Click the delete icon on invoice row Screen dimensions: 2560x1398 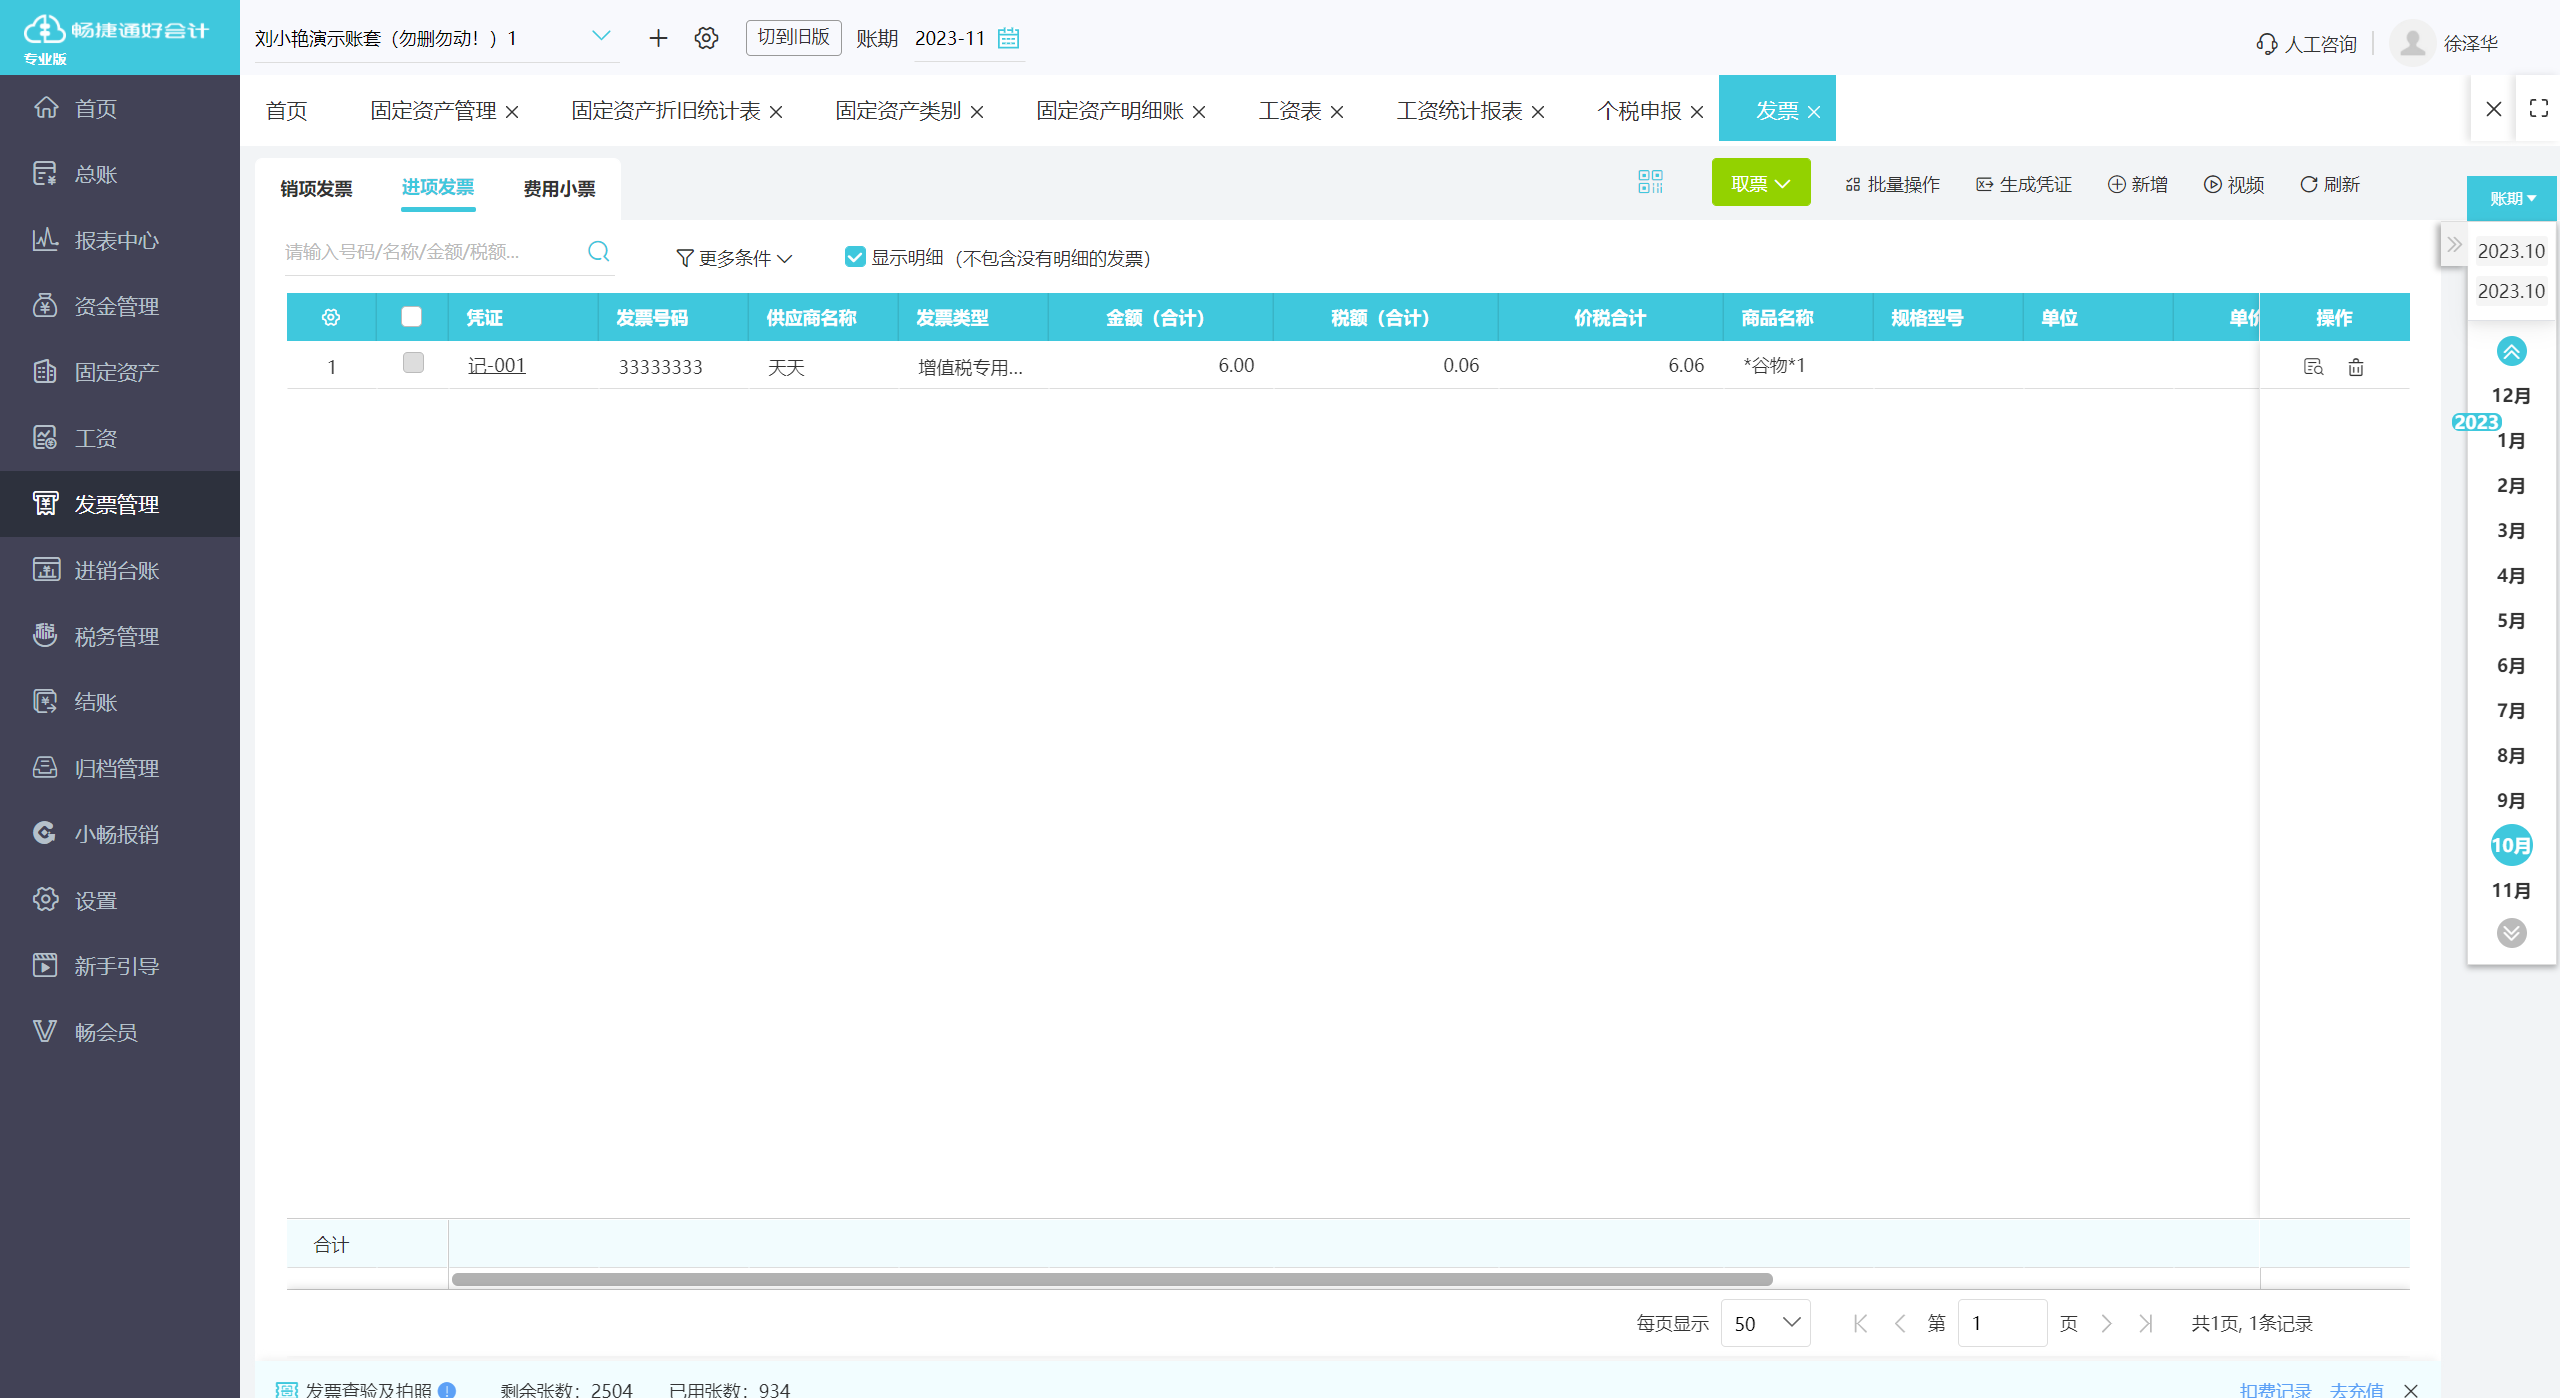(2355, 365)
